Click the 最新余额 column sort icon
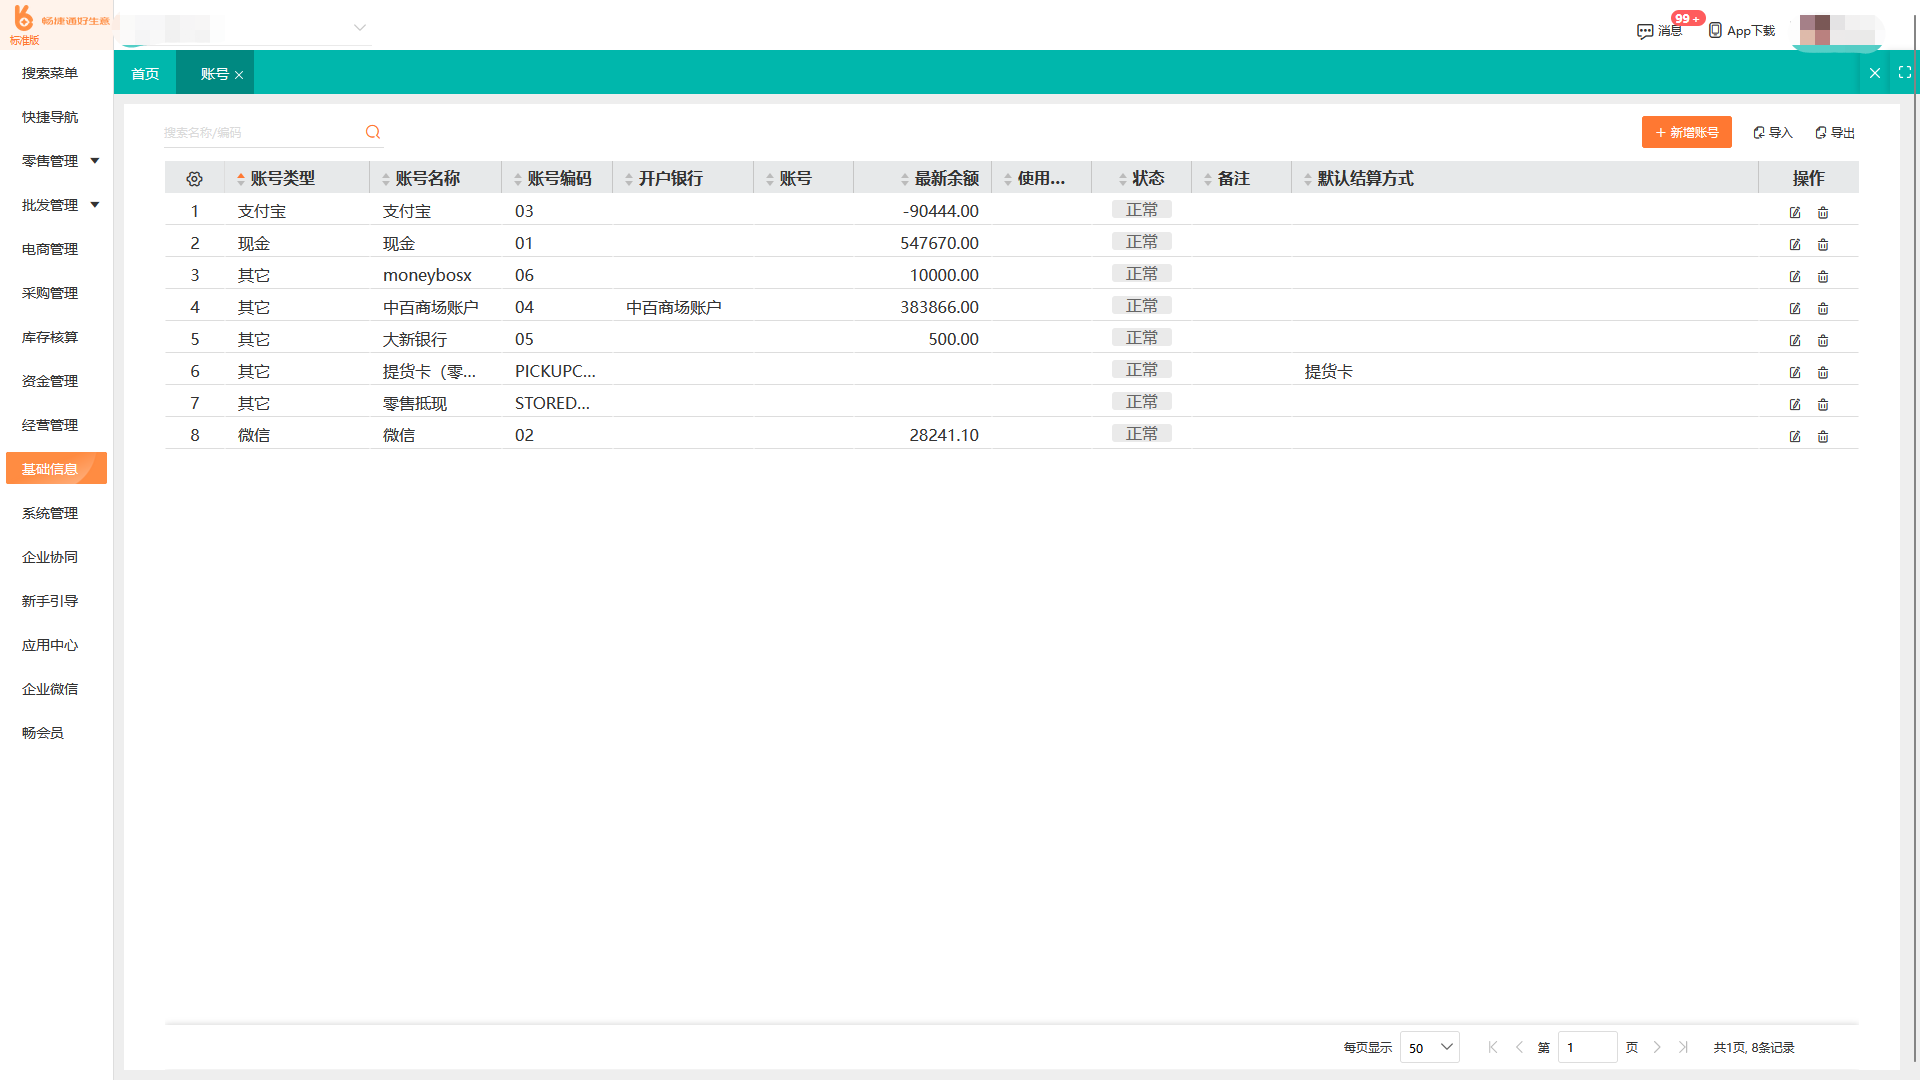 point(899,178)
